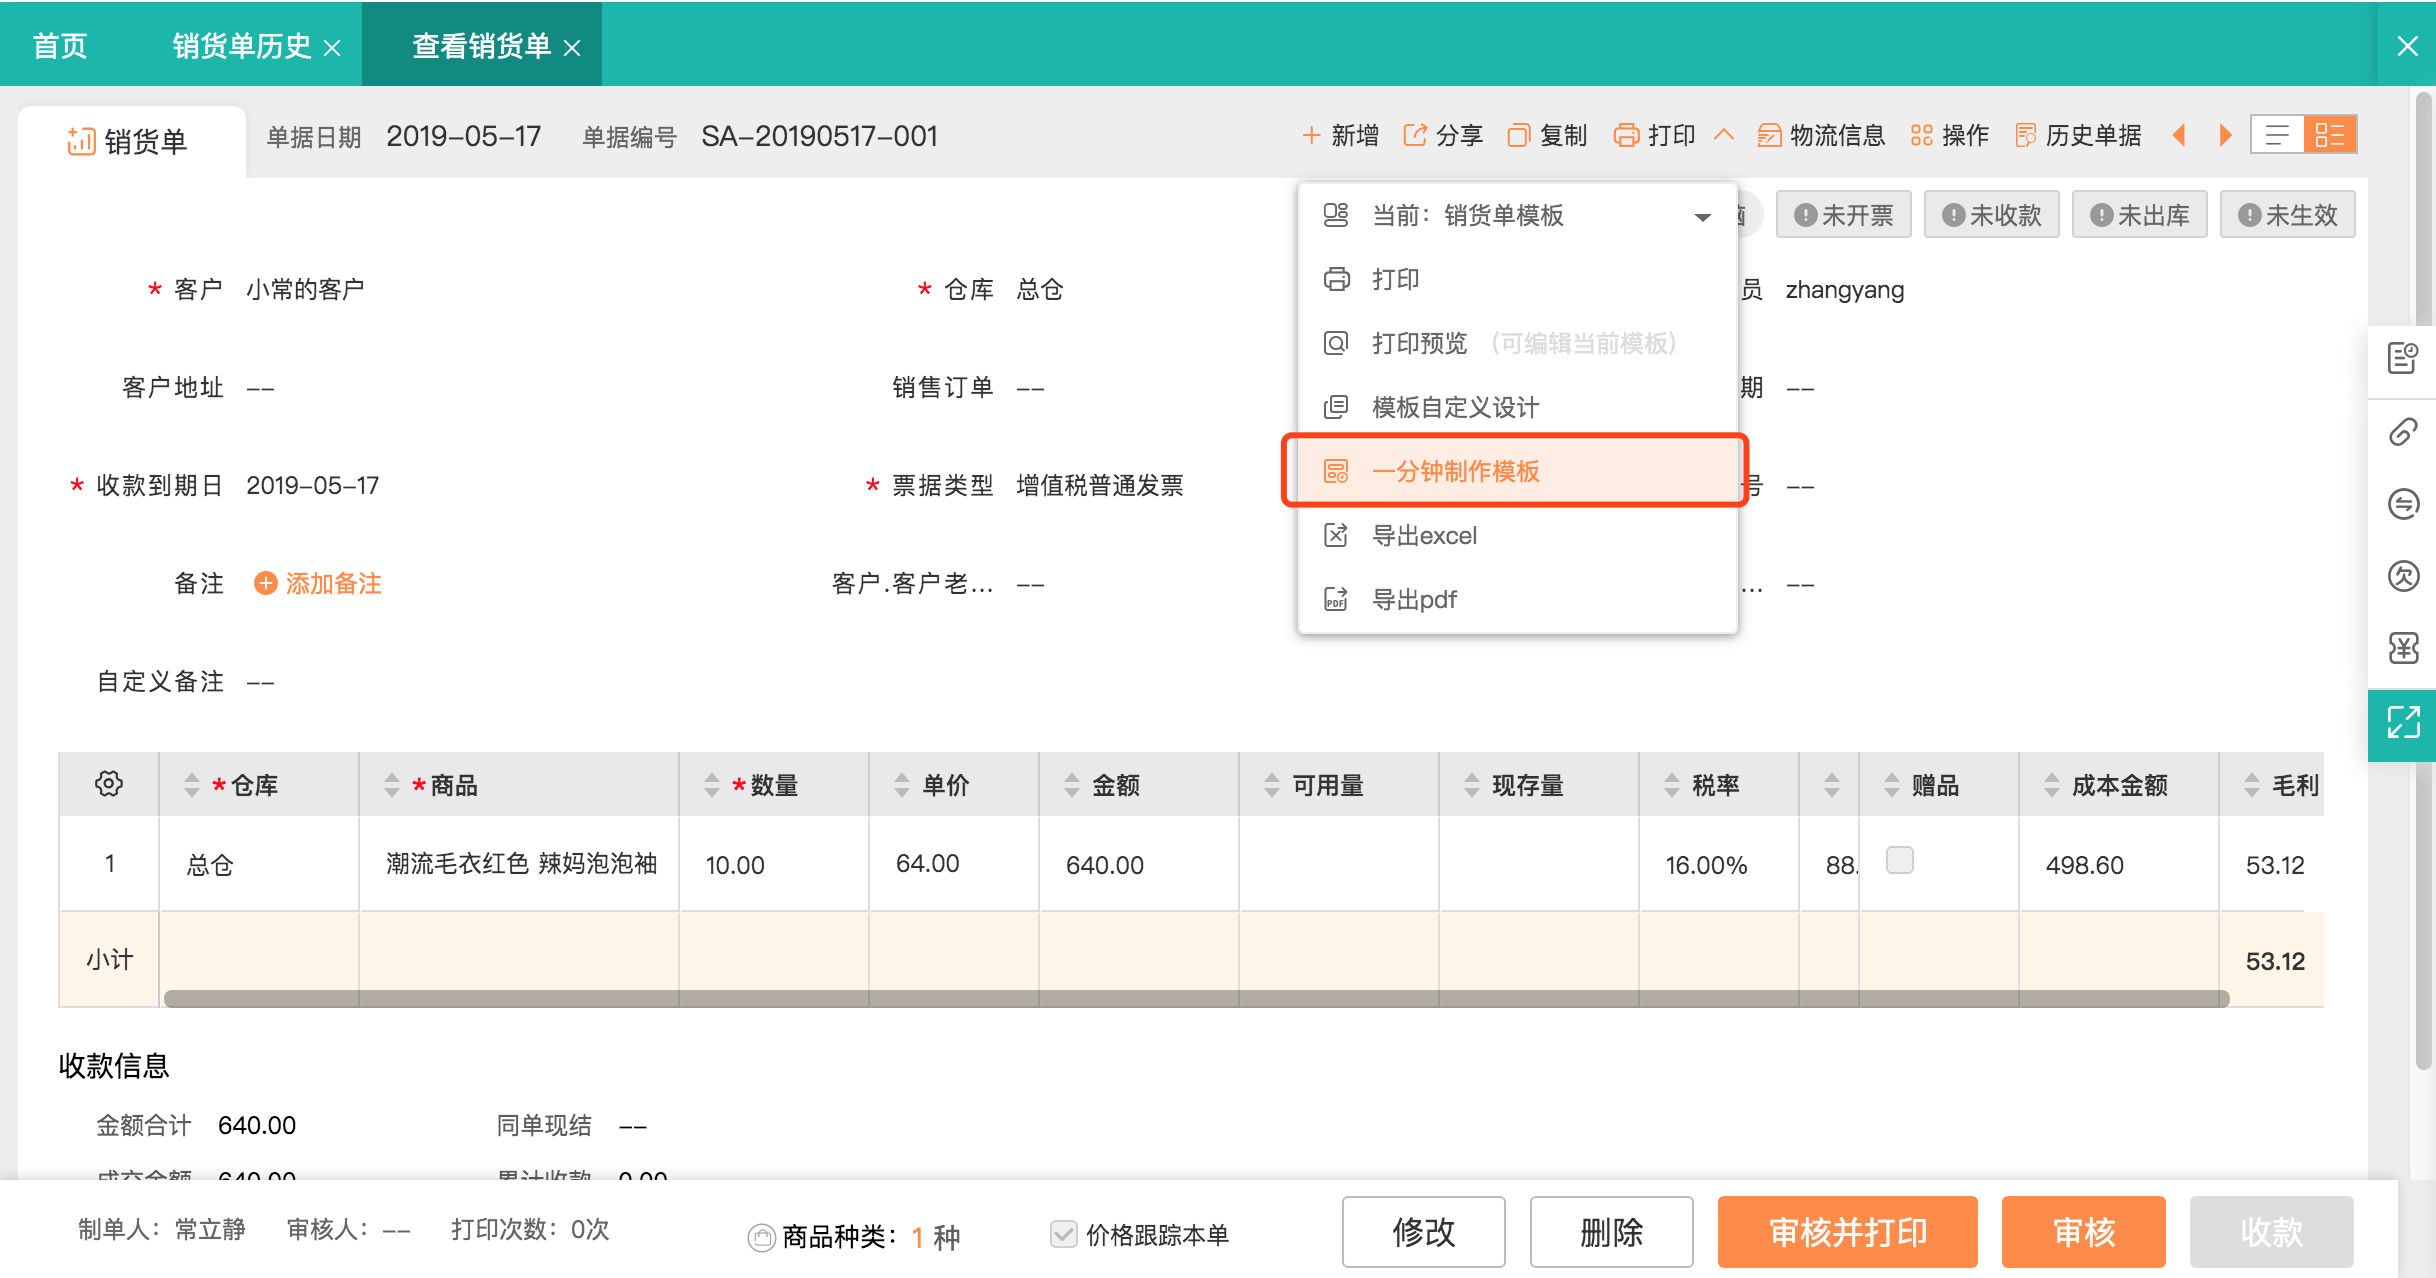Image resolution: width=2436 pixels, height=1278 pixels.
Task: Click the 导出excel option
Action: (1424, 535)
